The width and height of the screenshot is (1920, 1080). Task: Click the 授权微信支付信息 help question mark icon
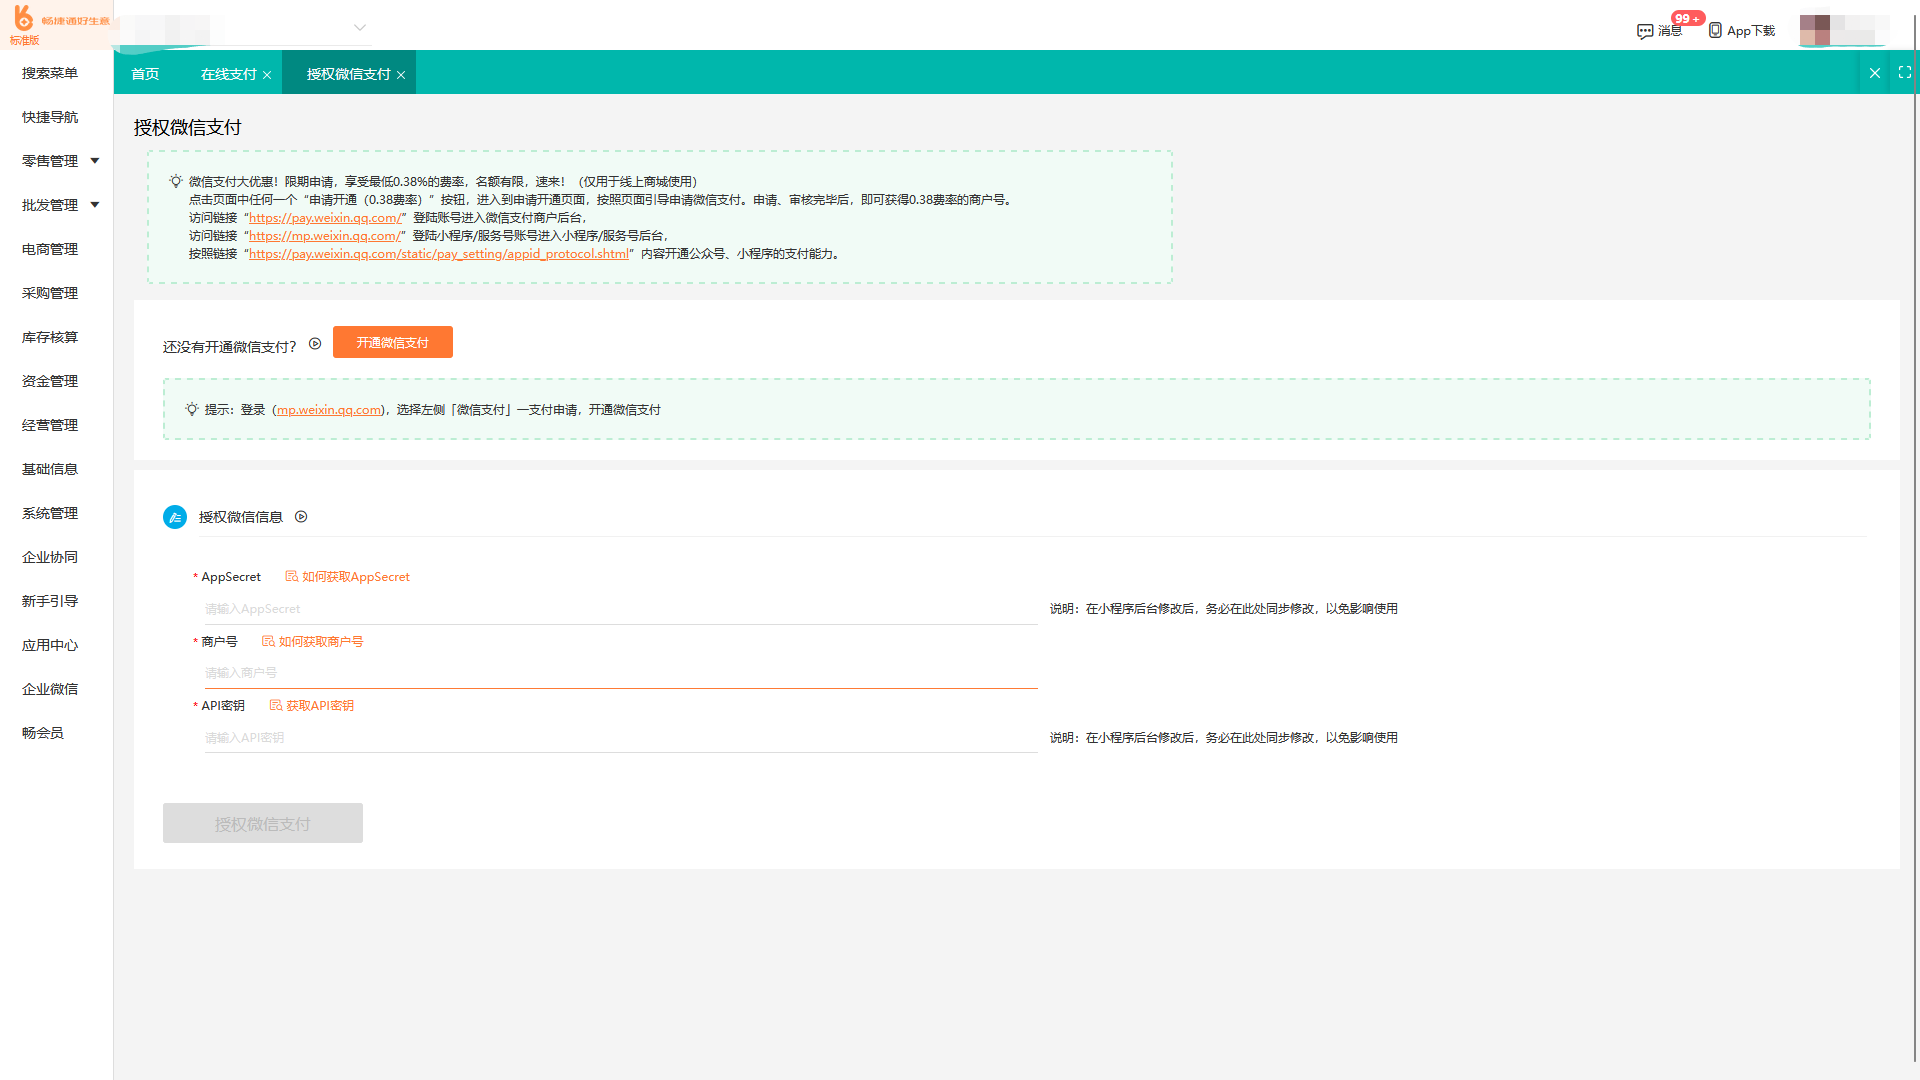(301, 517)
